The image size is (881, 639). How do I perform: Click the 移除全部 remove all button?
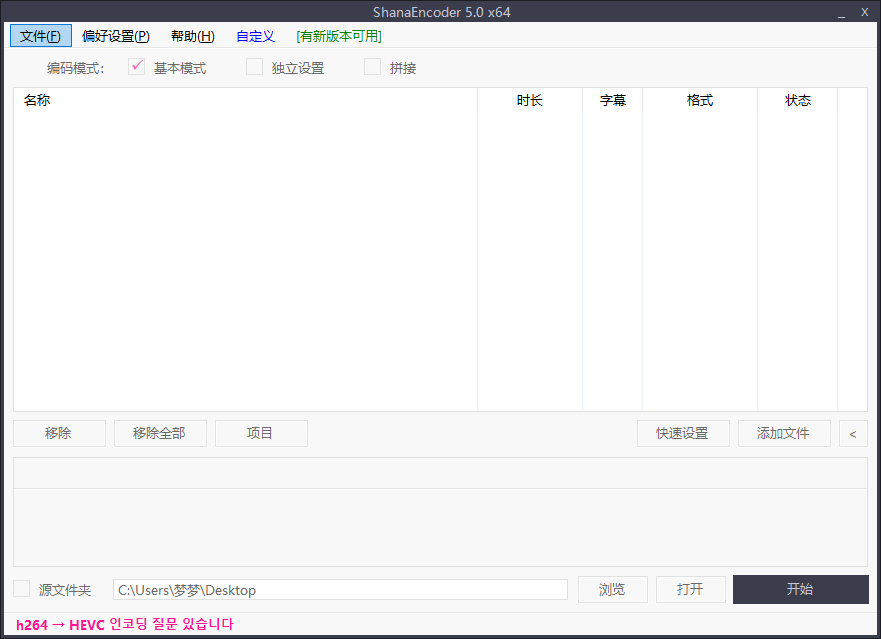pos(160,432)
